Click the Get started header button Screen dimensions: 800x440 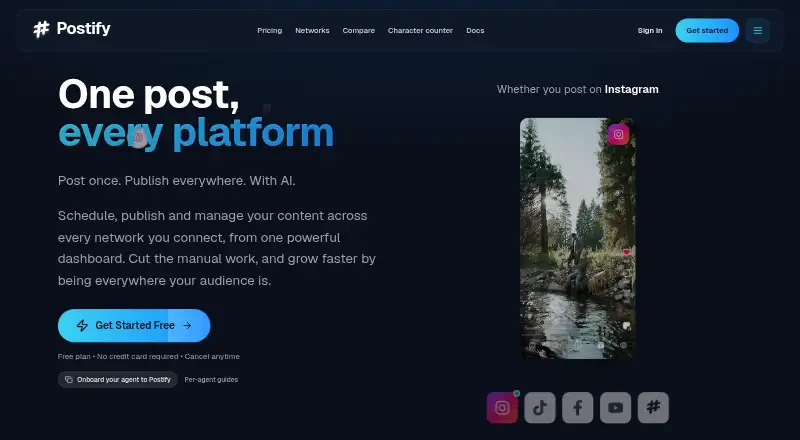(707, 31)
